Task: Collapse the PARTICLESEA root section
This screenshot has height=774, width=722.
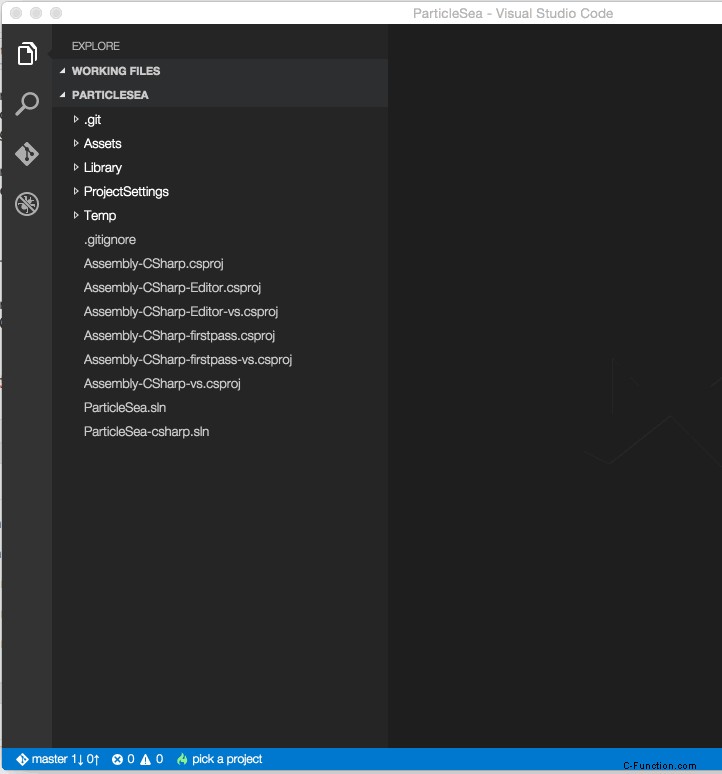Action: [64, 95]
